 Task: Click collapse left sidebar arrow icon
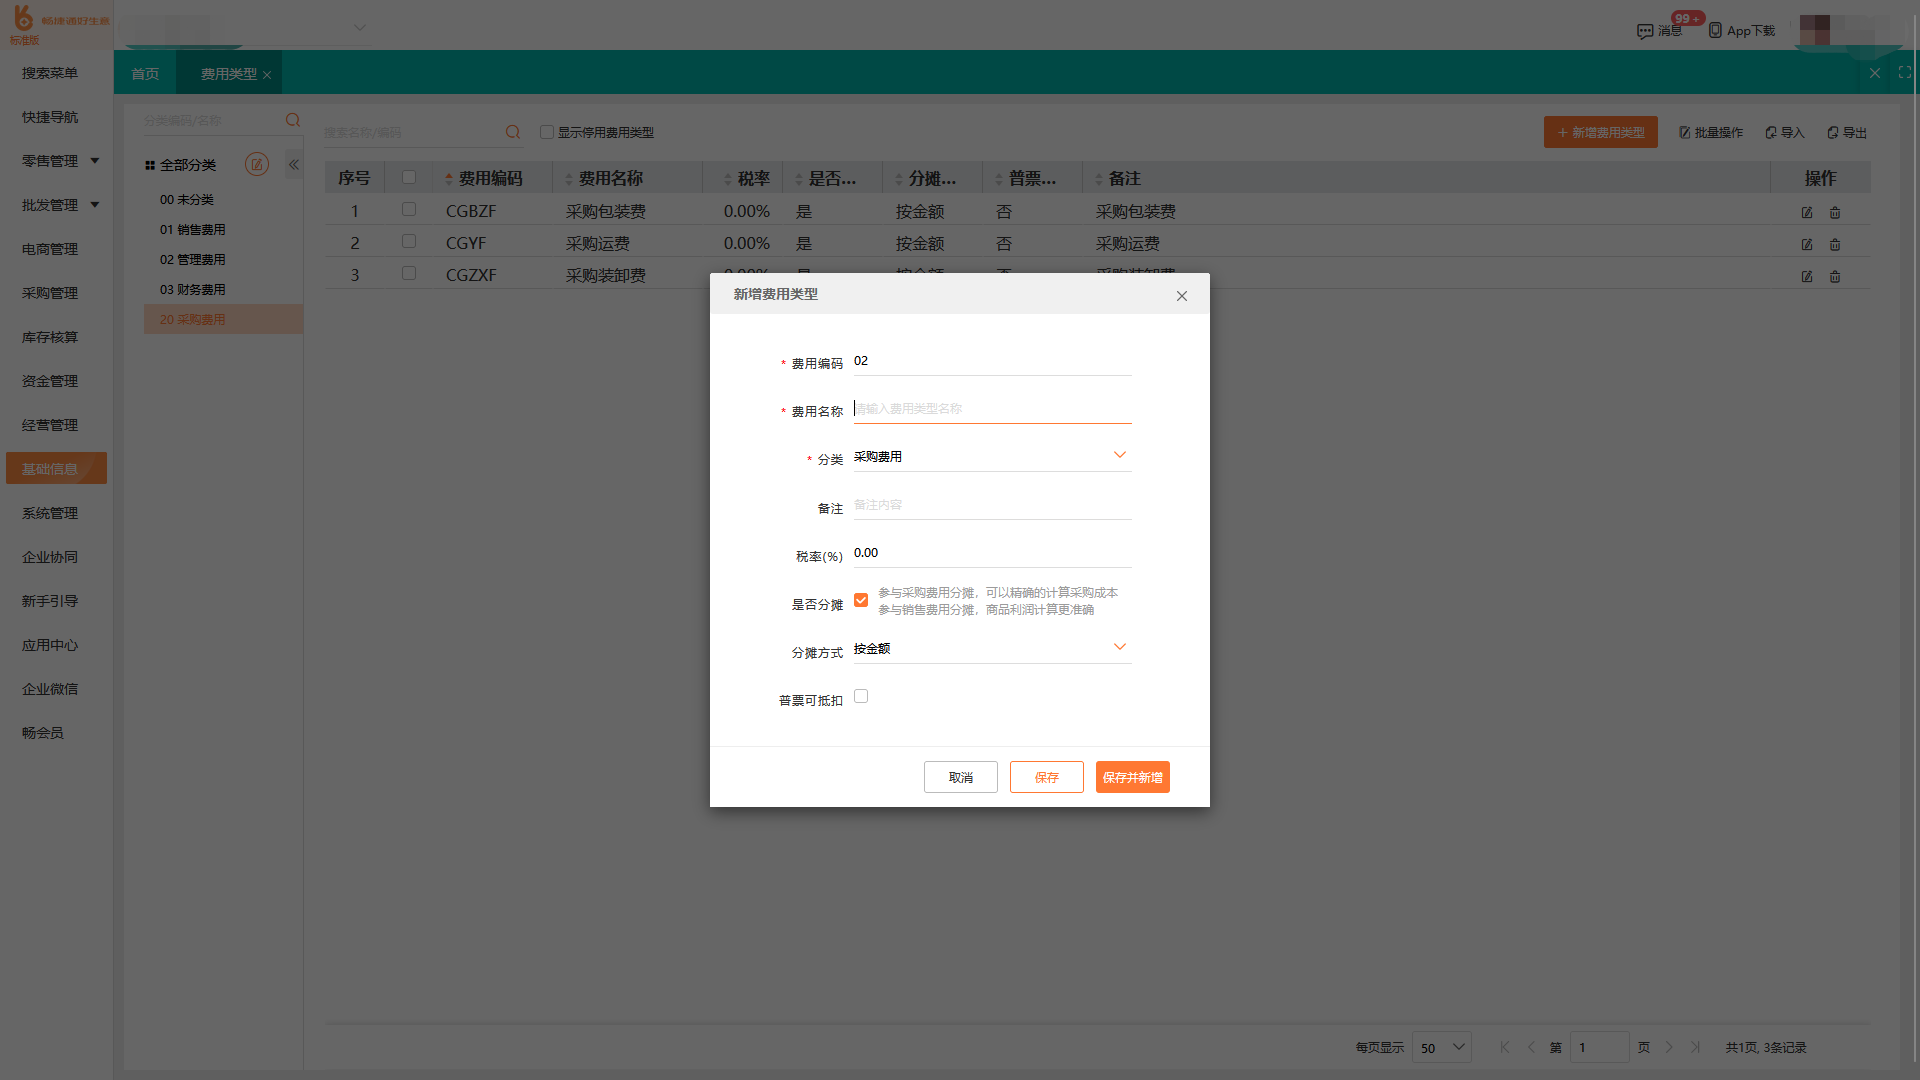click(x=294, y=165)
